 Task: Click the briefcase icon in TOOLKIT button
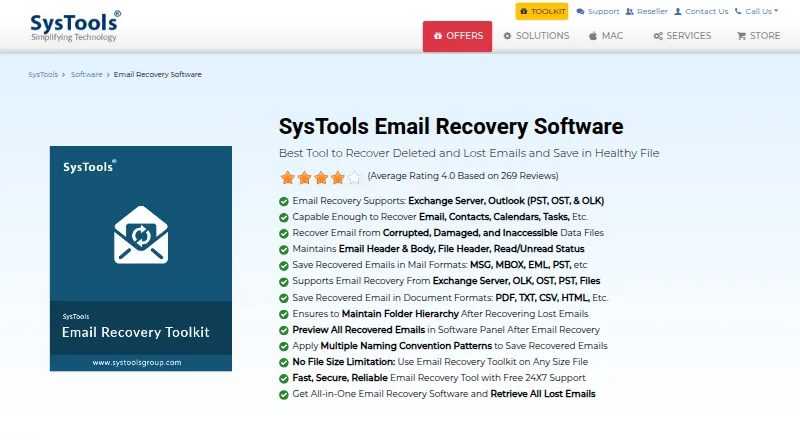coord(523,11)
